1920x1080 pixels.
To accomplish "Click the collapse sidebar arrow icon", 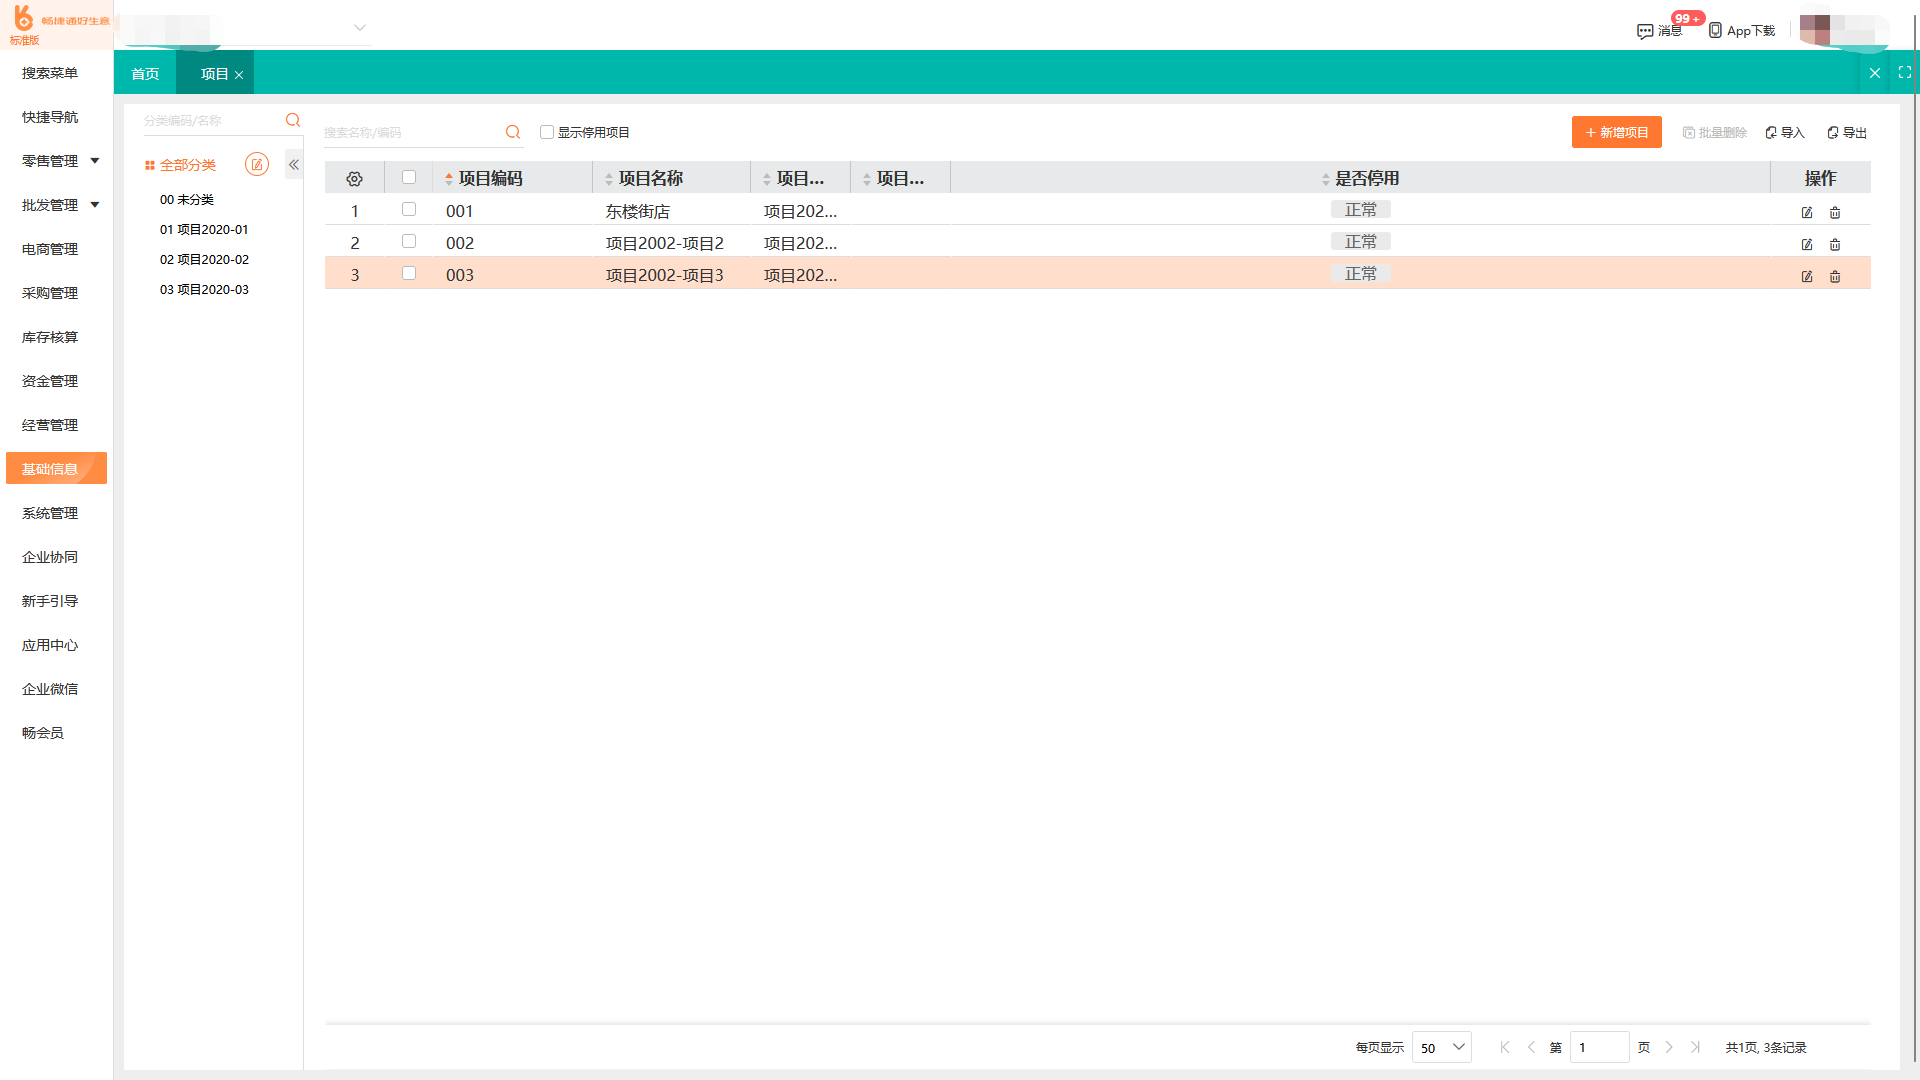I will tap(294, 164).
